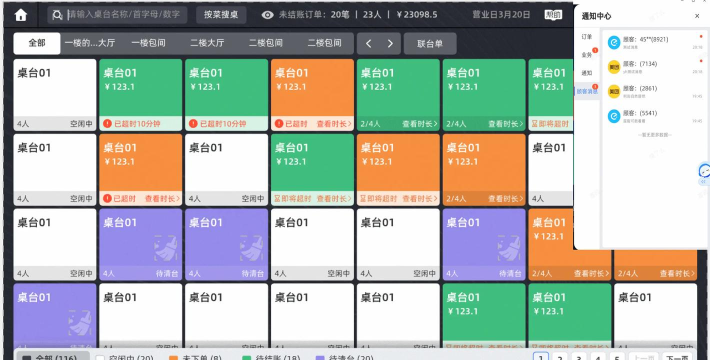Select the only idle white table in first row

pyautogui.click(x=55, y=95)
